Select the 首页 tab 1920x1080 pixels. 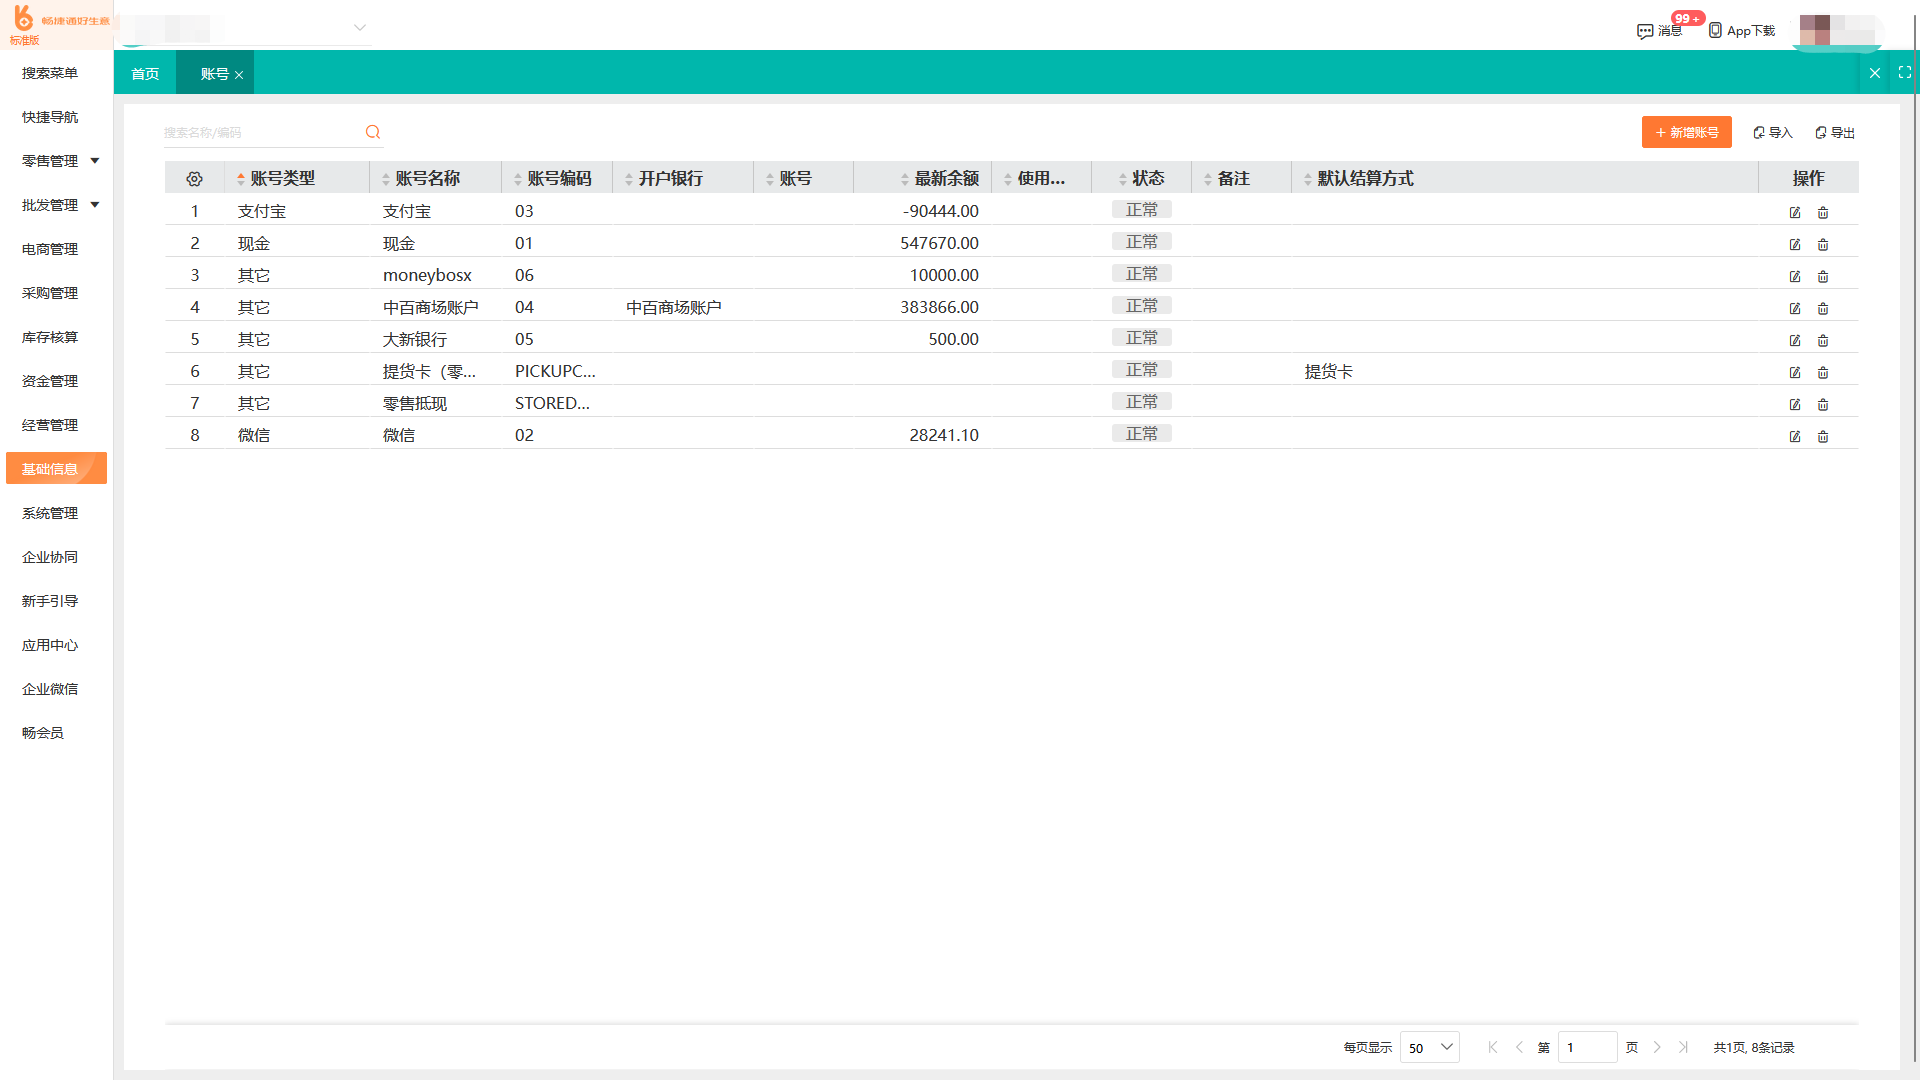[146, 74]
